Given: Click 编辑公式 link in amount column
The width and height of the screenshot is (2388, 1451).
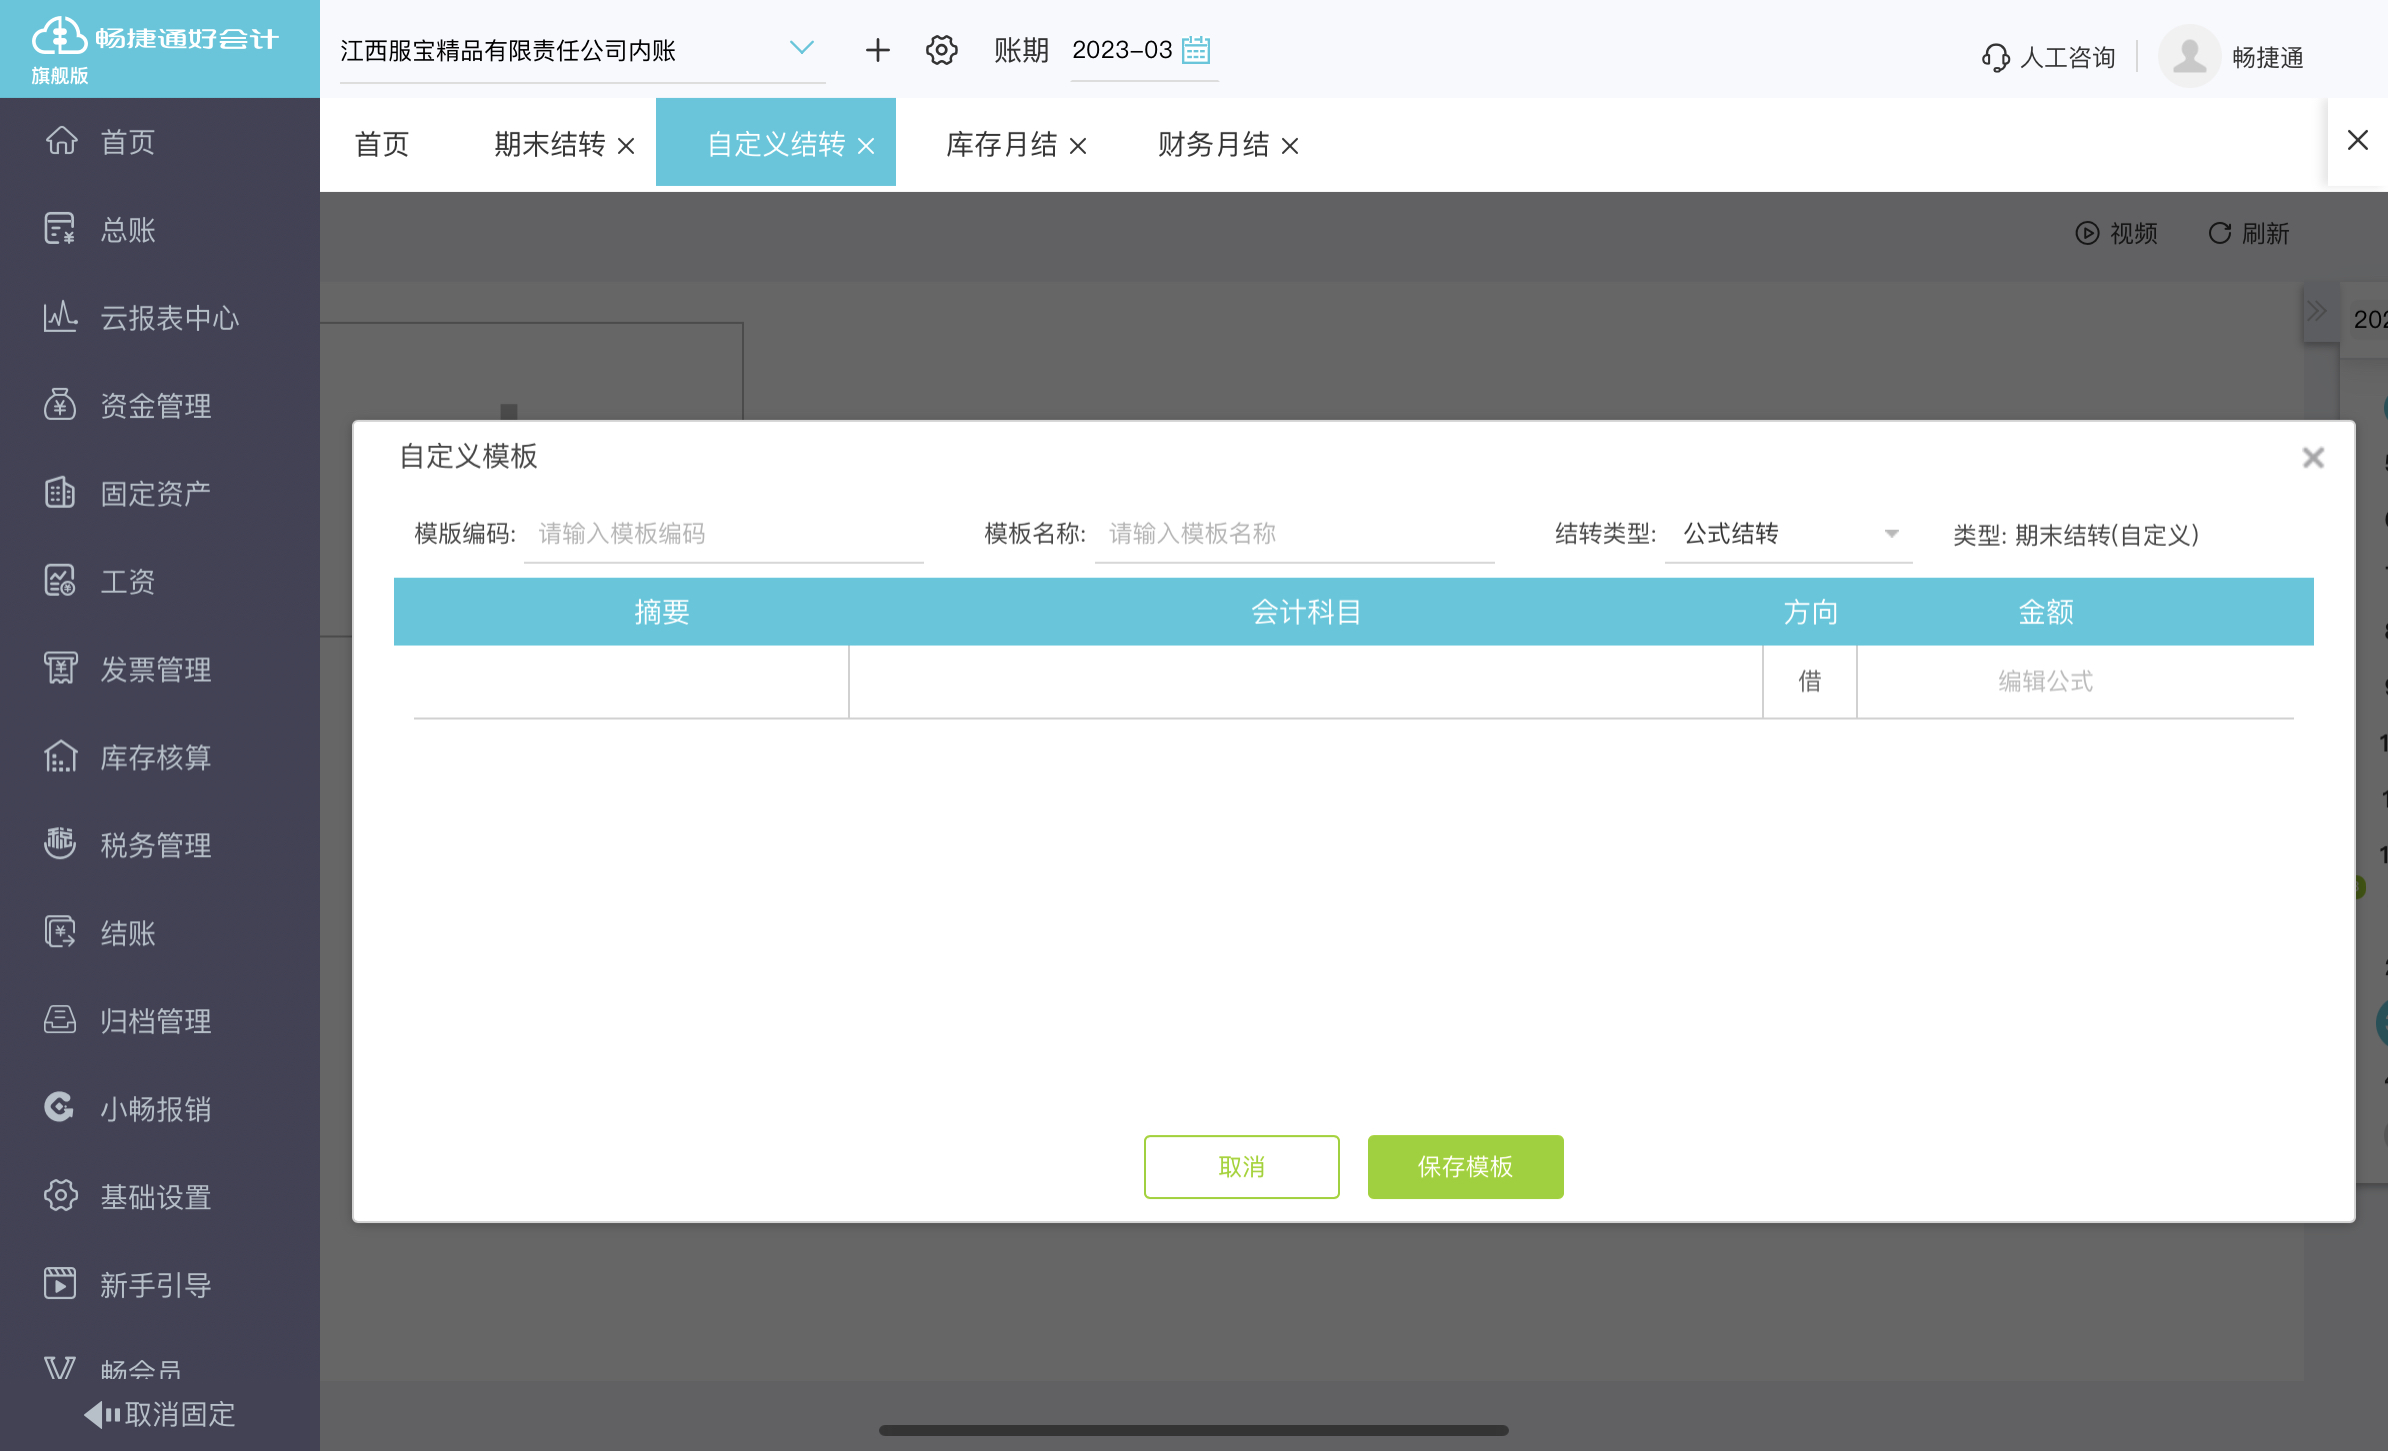Looking at the screenshot, I should (x=2047, y=680).
